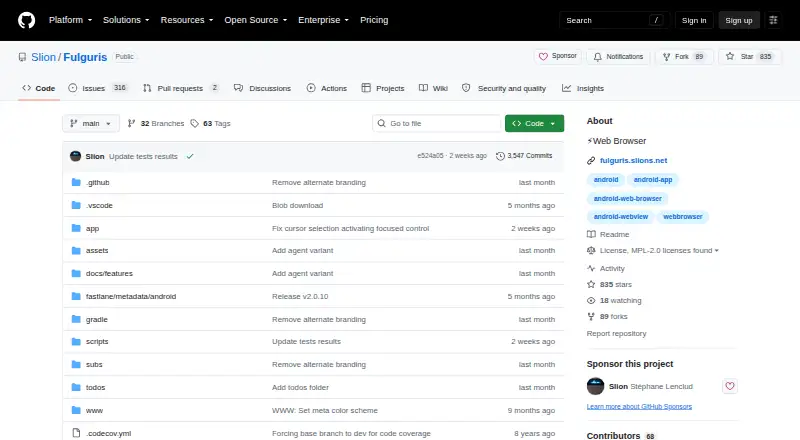Open the Readme link in About
The width and height of the screenshot is (800, 440).
coord(608,234)
